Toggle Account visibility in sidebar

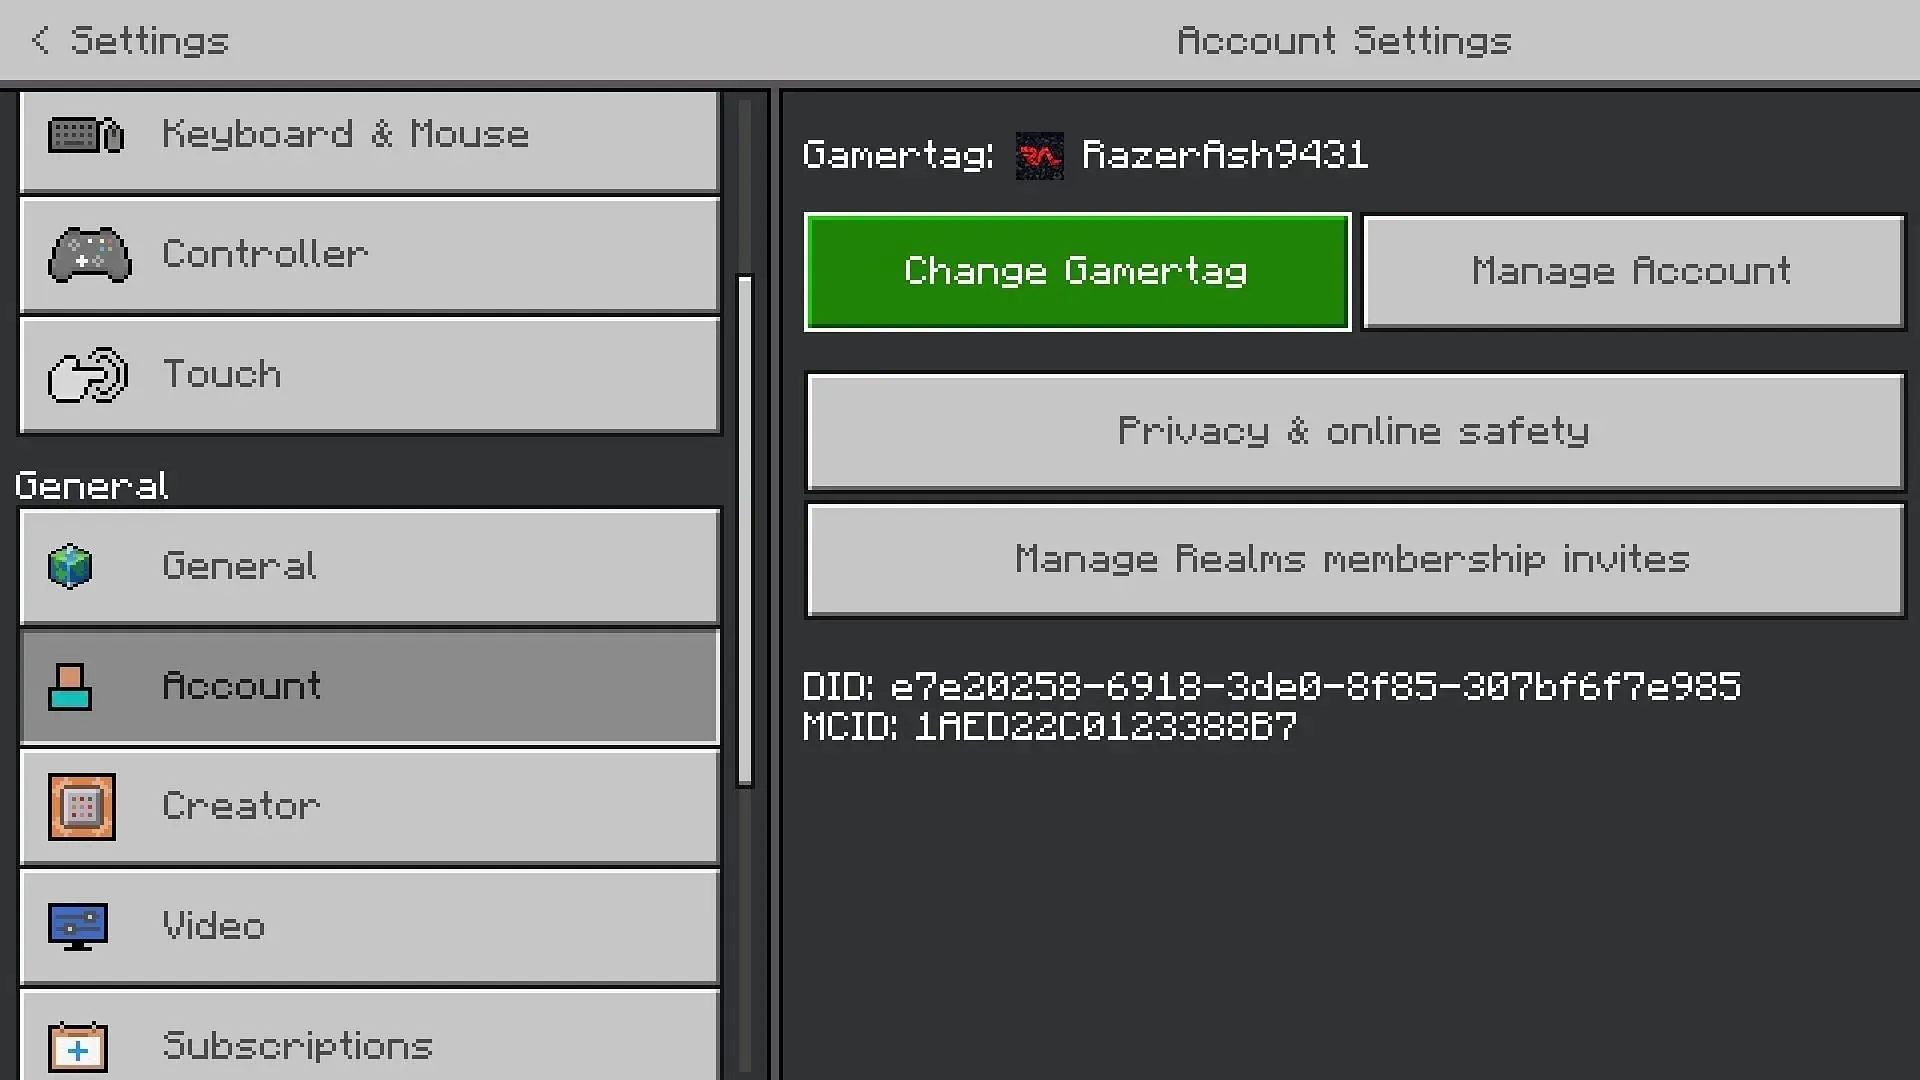click(x=369, y=686)
